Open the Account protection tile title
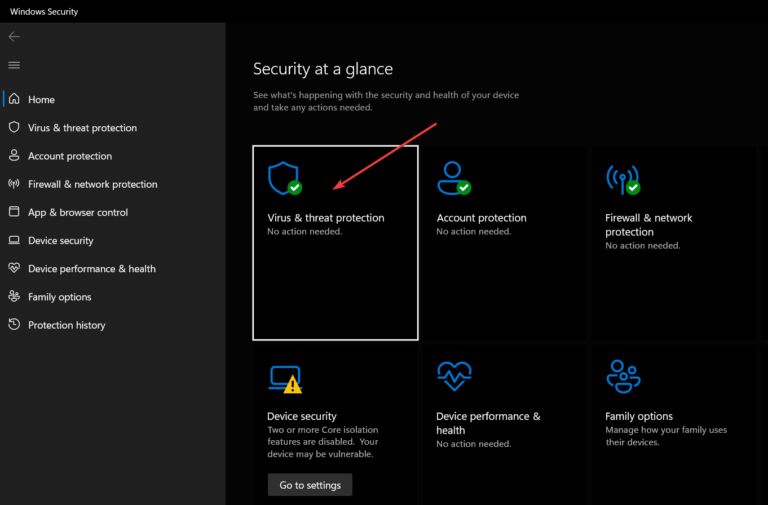The height and width of the screenshot is (505, 768). tap(481, 218)
